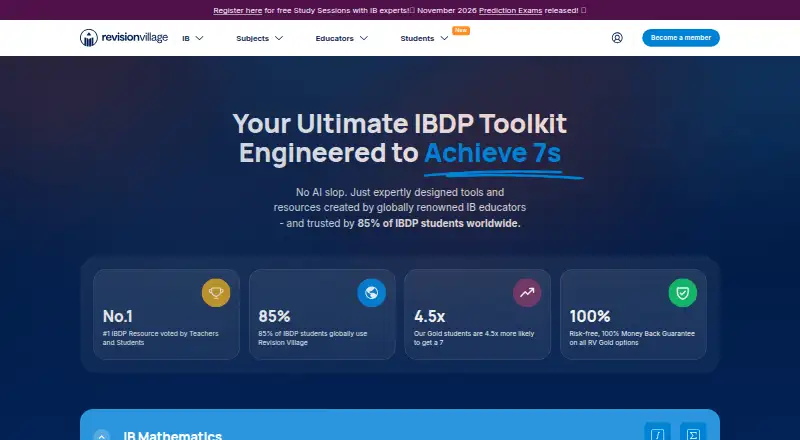Click the Become a member button
This screenshot has height=440, width=800.
(x=681, y=38)
